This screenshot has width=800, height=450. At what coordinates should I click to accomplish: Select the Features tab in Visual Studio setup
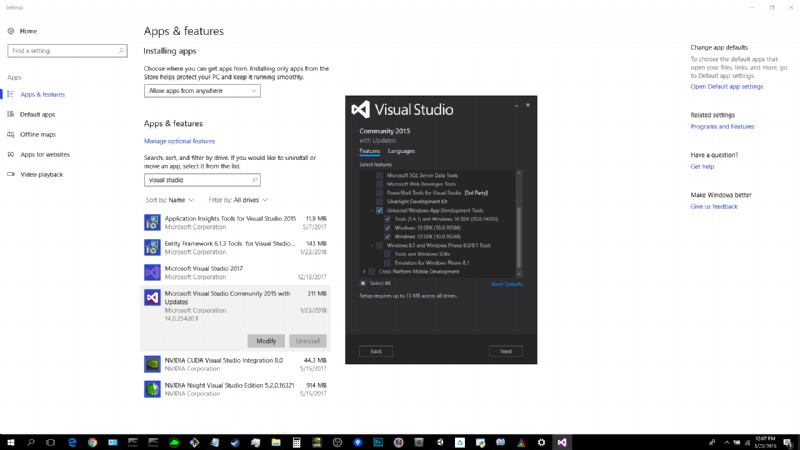369,151
